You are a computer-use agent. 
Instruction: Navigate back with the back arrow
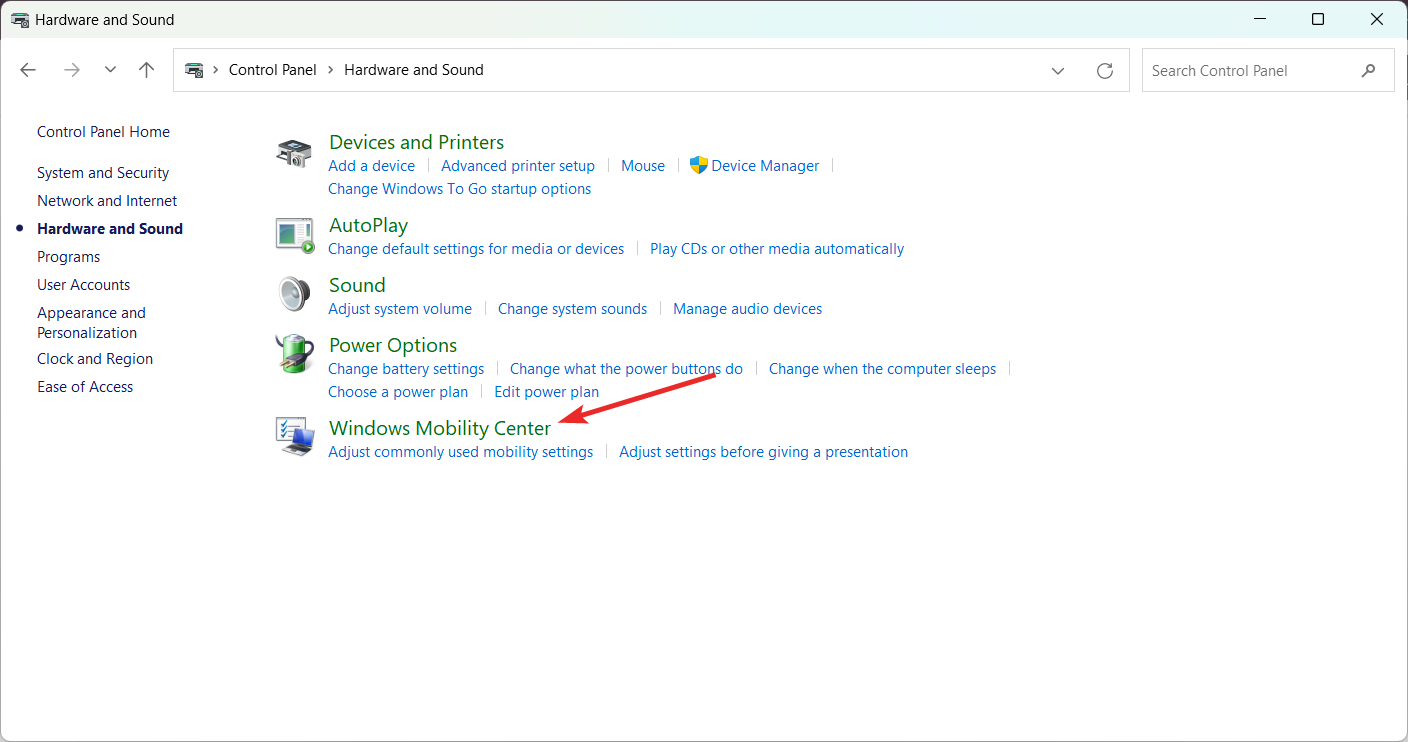point(28,69)
